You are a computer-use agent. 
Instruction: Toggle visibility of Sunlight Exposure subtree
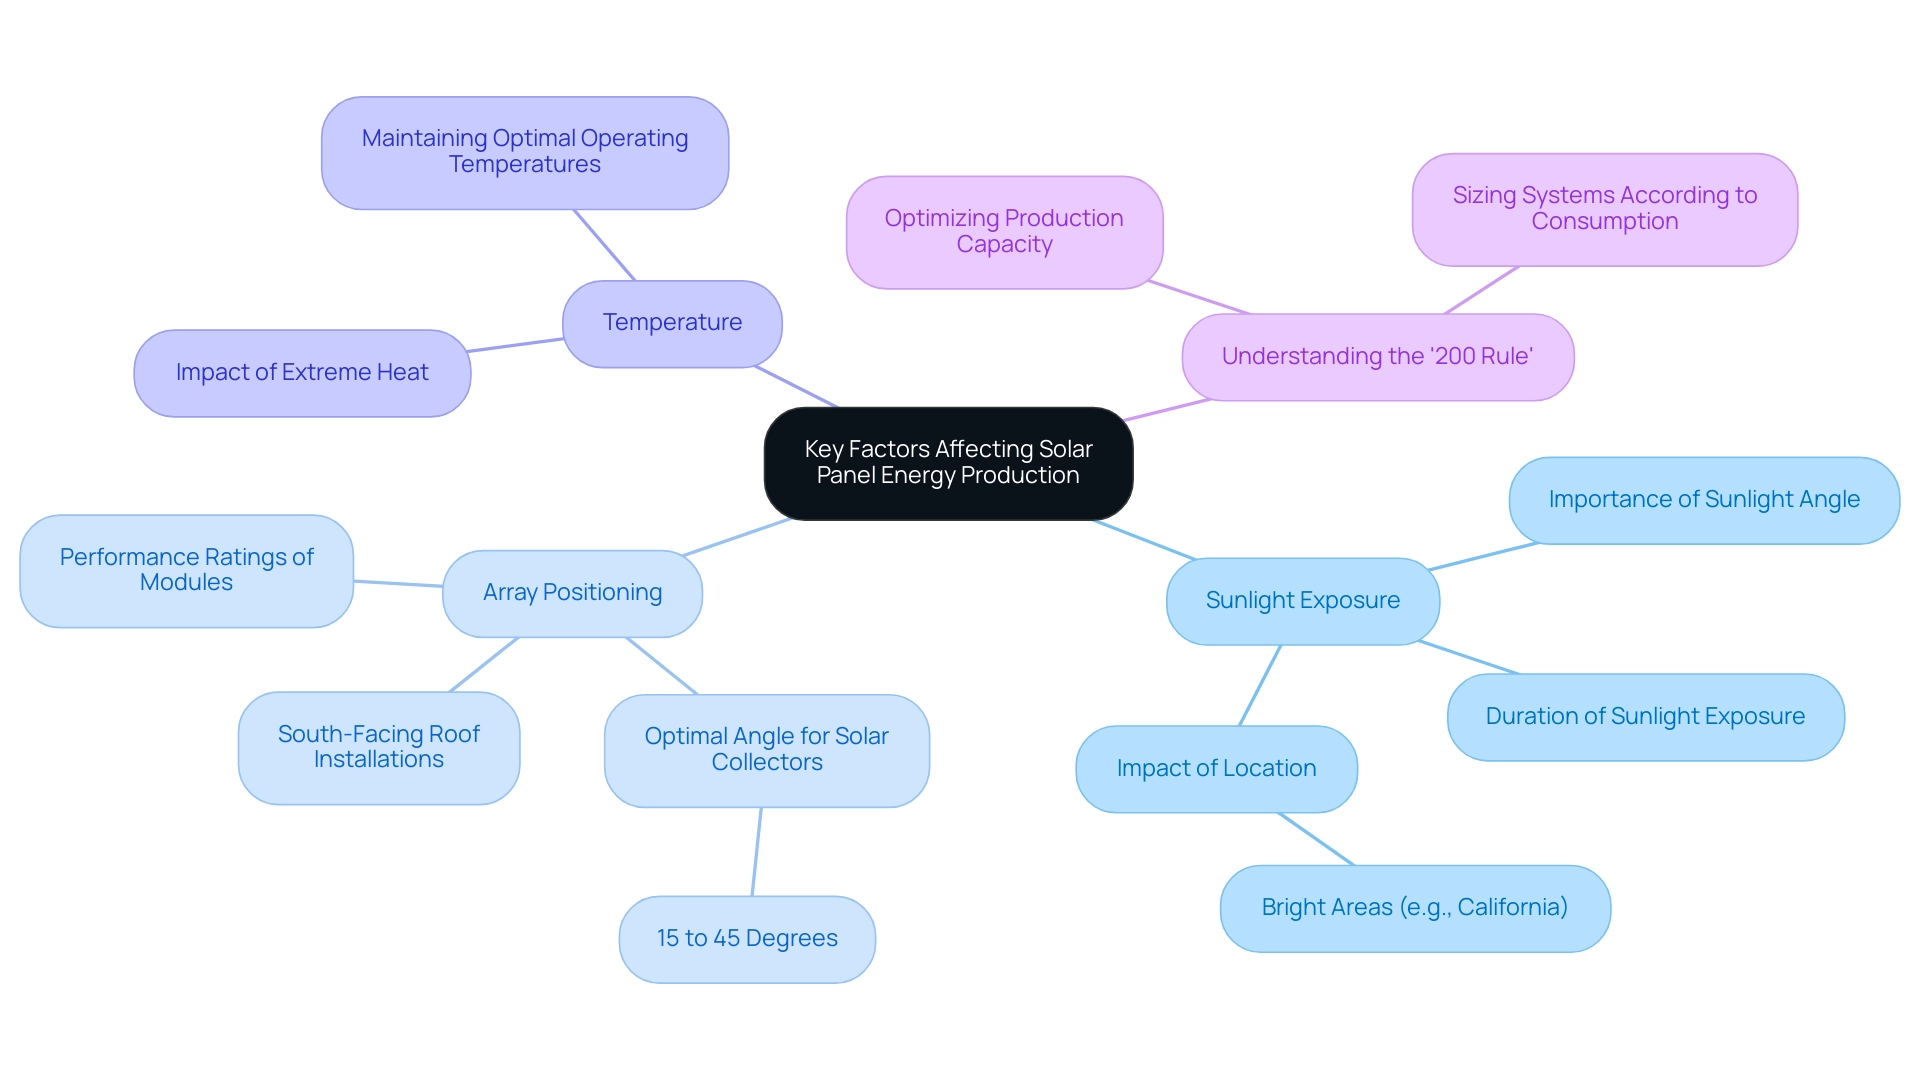tap(1303, 602)
